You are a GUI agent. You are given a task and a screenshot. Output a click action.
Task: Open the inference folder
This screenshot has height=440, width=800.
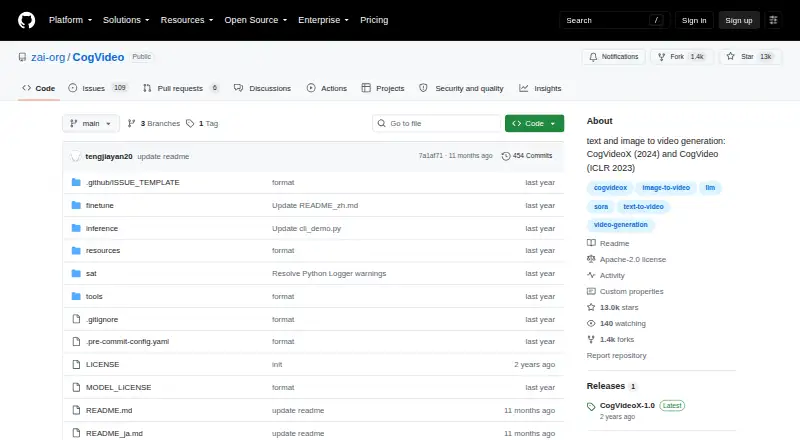pos(102,228)
